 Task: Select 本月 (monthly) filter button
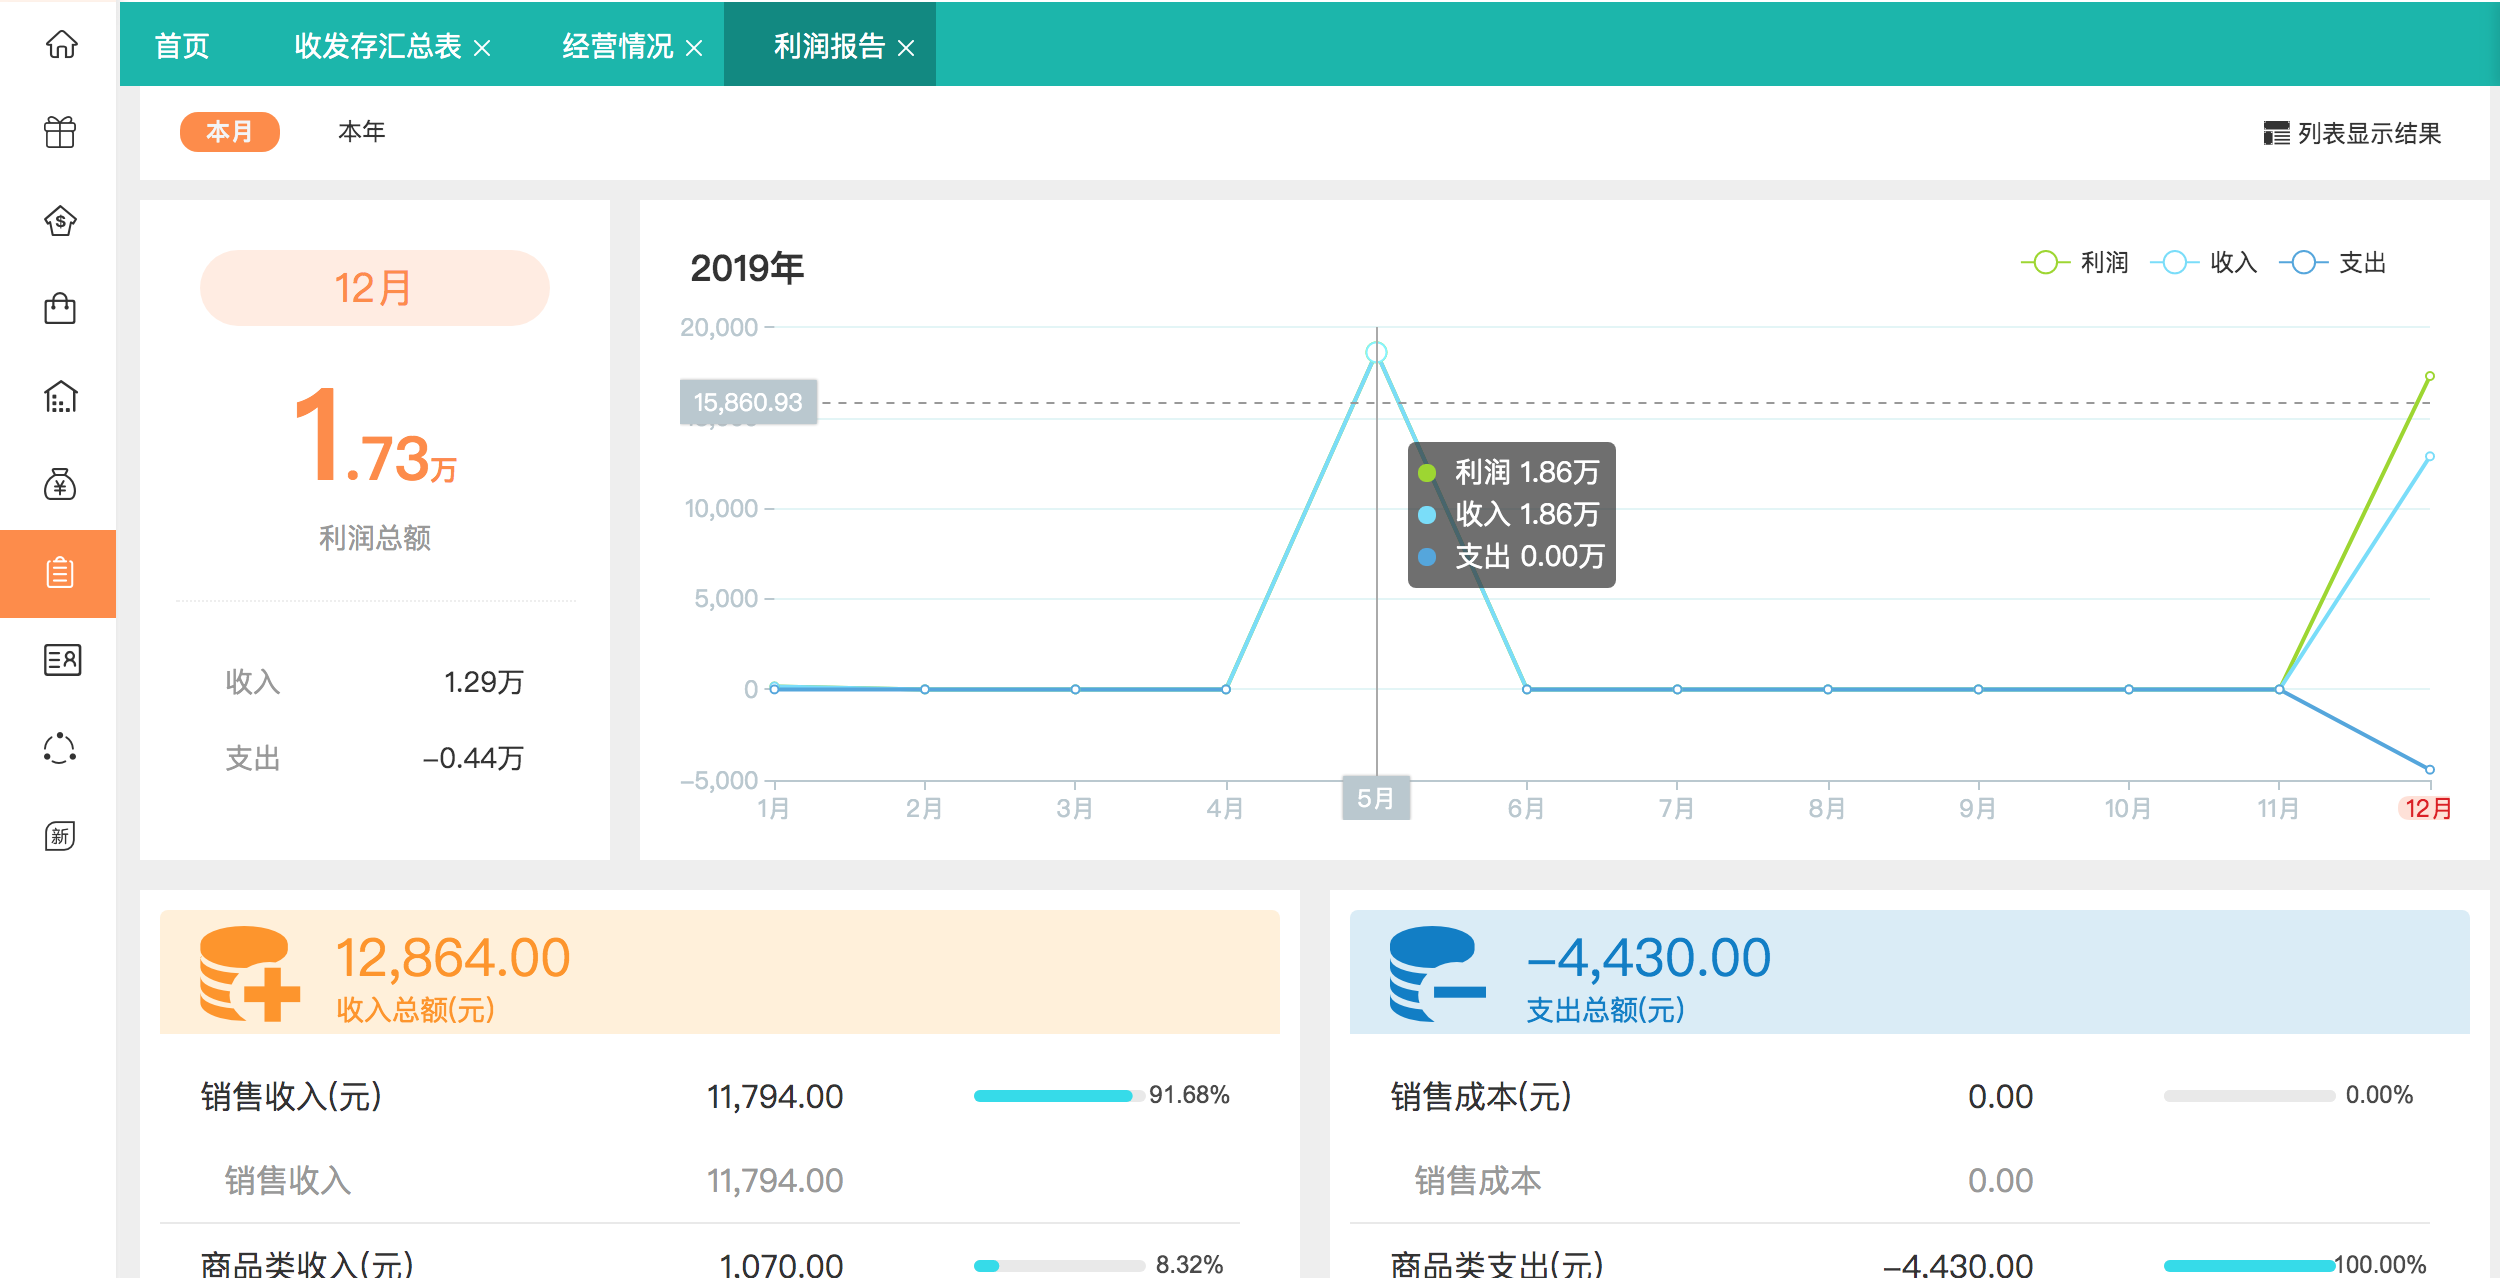(230, 130)
